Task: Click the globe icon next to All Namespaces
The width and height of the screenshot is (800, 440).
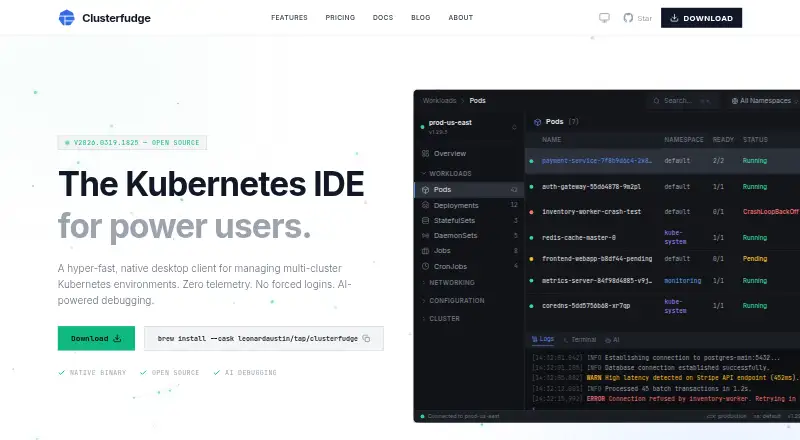Action: coord(735,101)
